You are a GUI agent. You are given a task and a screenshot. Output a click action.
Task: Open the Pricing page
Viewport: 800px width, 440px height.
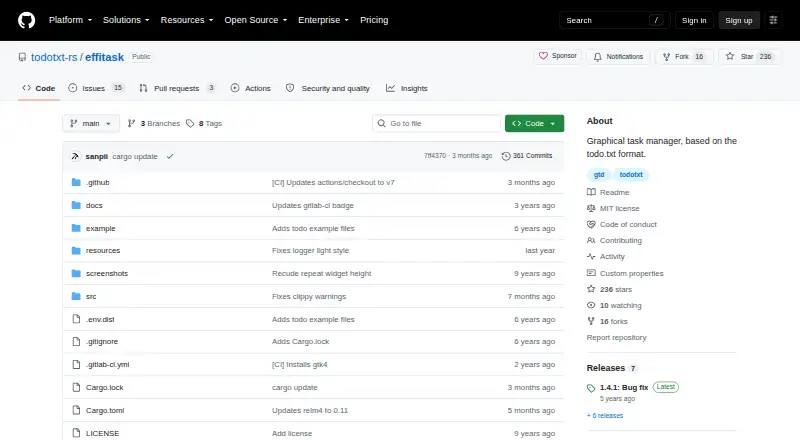tap(374, 20)
